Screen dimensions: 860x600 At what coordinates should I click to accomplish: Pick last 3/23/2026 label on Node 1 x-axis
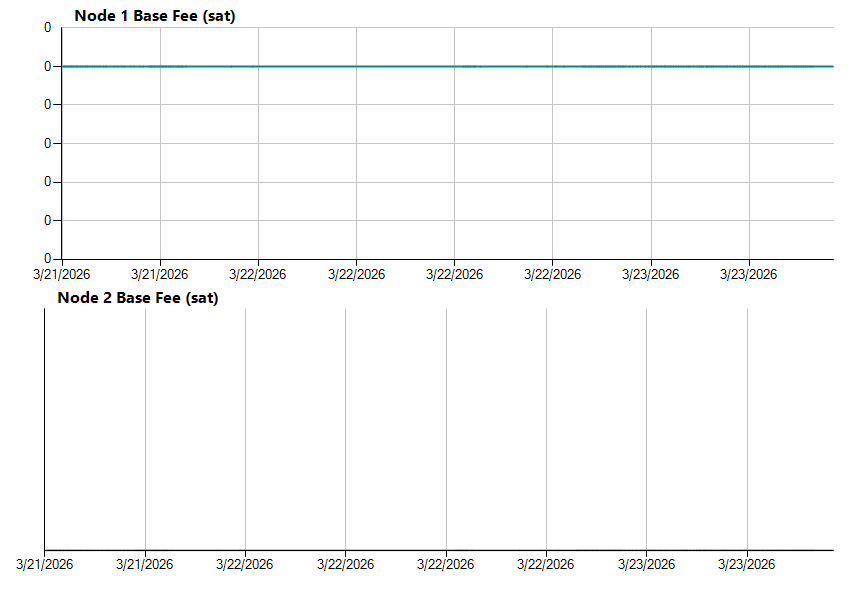coord(748,274)
